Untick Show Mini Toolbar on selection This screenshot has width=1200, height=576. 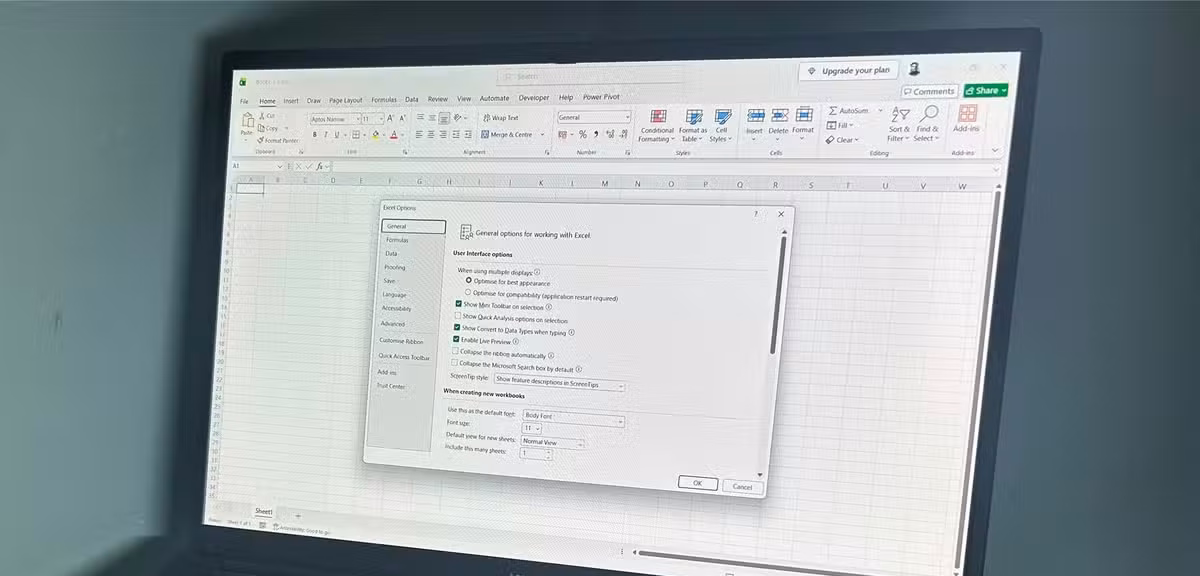(458, 304)
